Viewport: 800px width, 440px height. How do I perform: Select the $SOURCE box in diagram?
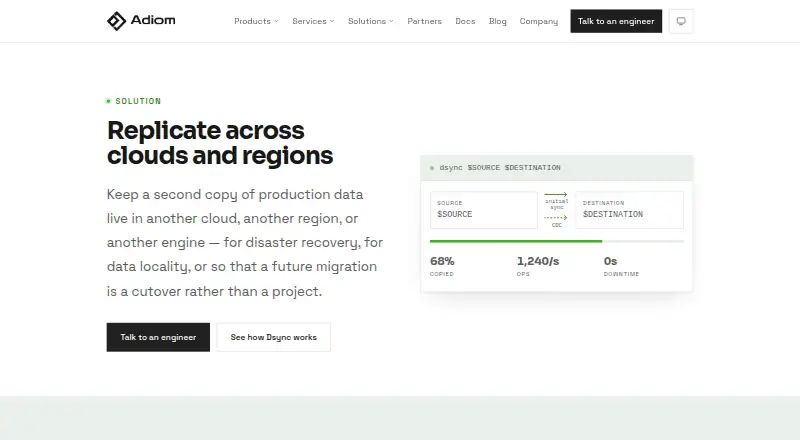coord(484,210)
